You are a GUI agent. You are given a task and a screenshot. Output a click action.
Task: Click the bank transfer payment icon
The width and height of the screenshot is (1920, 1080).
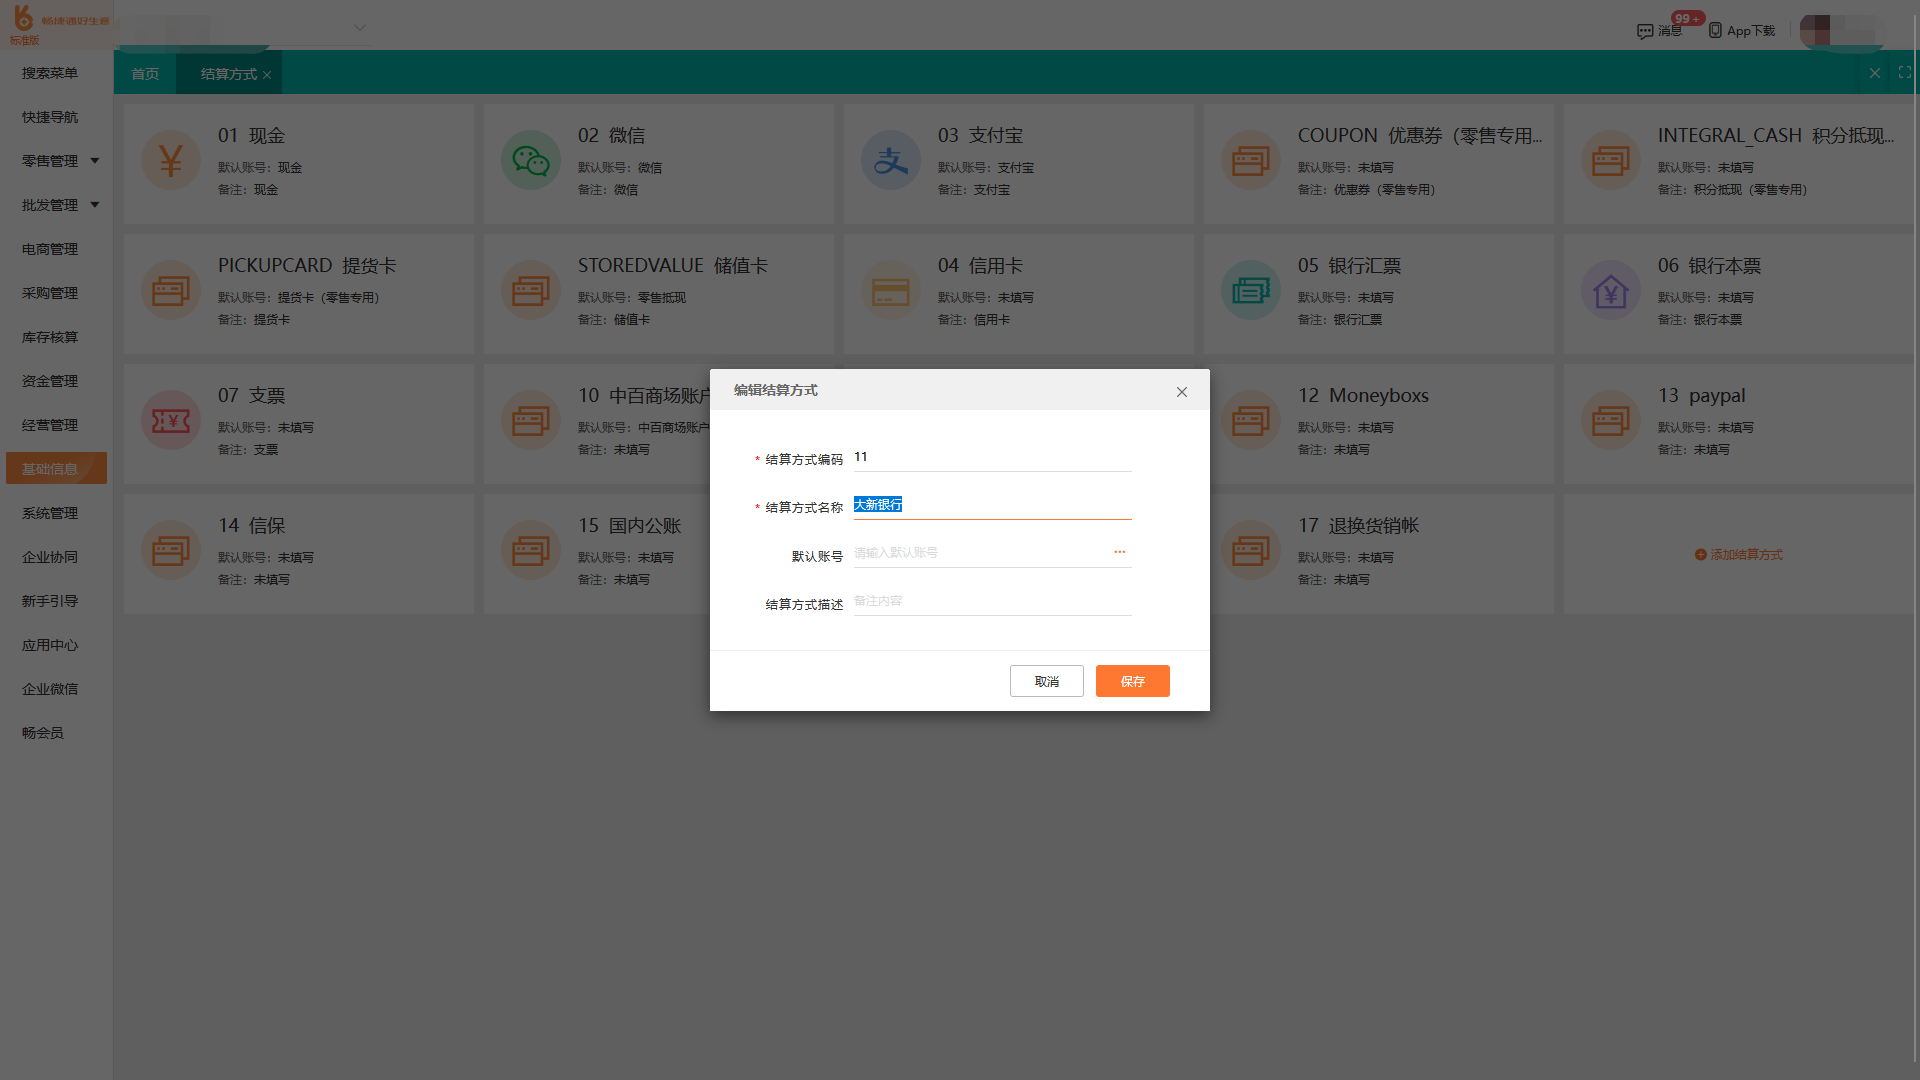point(1250,289)
